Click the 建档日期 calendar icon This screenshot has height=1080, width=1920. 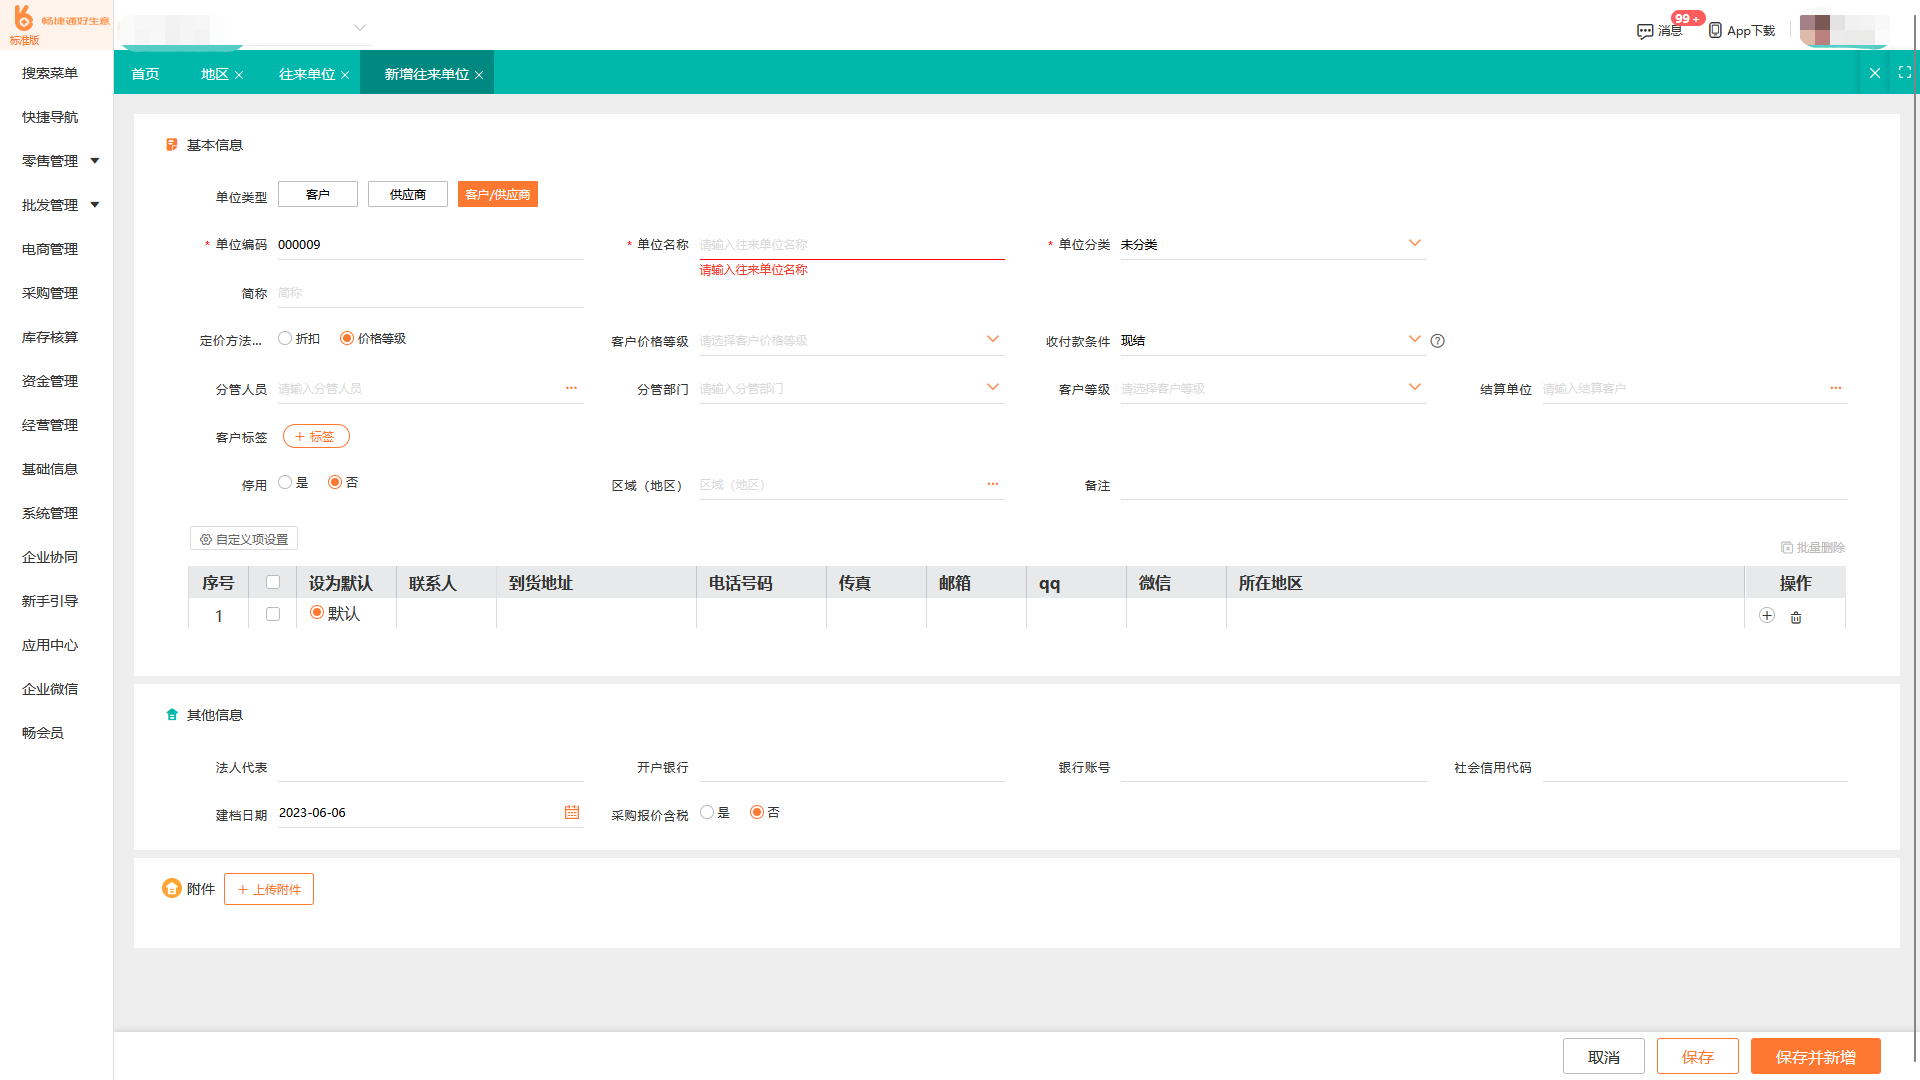[572, 812]
